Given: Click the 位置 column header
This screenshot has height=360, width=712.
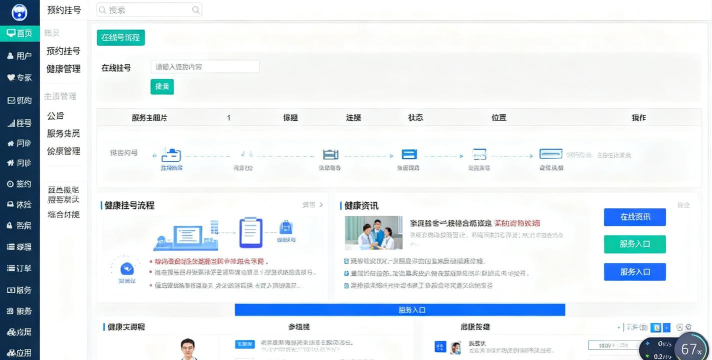Looking at the screenshot, I should pyautogui.click(x=499, y=118).
